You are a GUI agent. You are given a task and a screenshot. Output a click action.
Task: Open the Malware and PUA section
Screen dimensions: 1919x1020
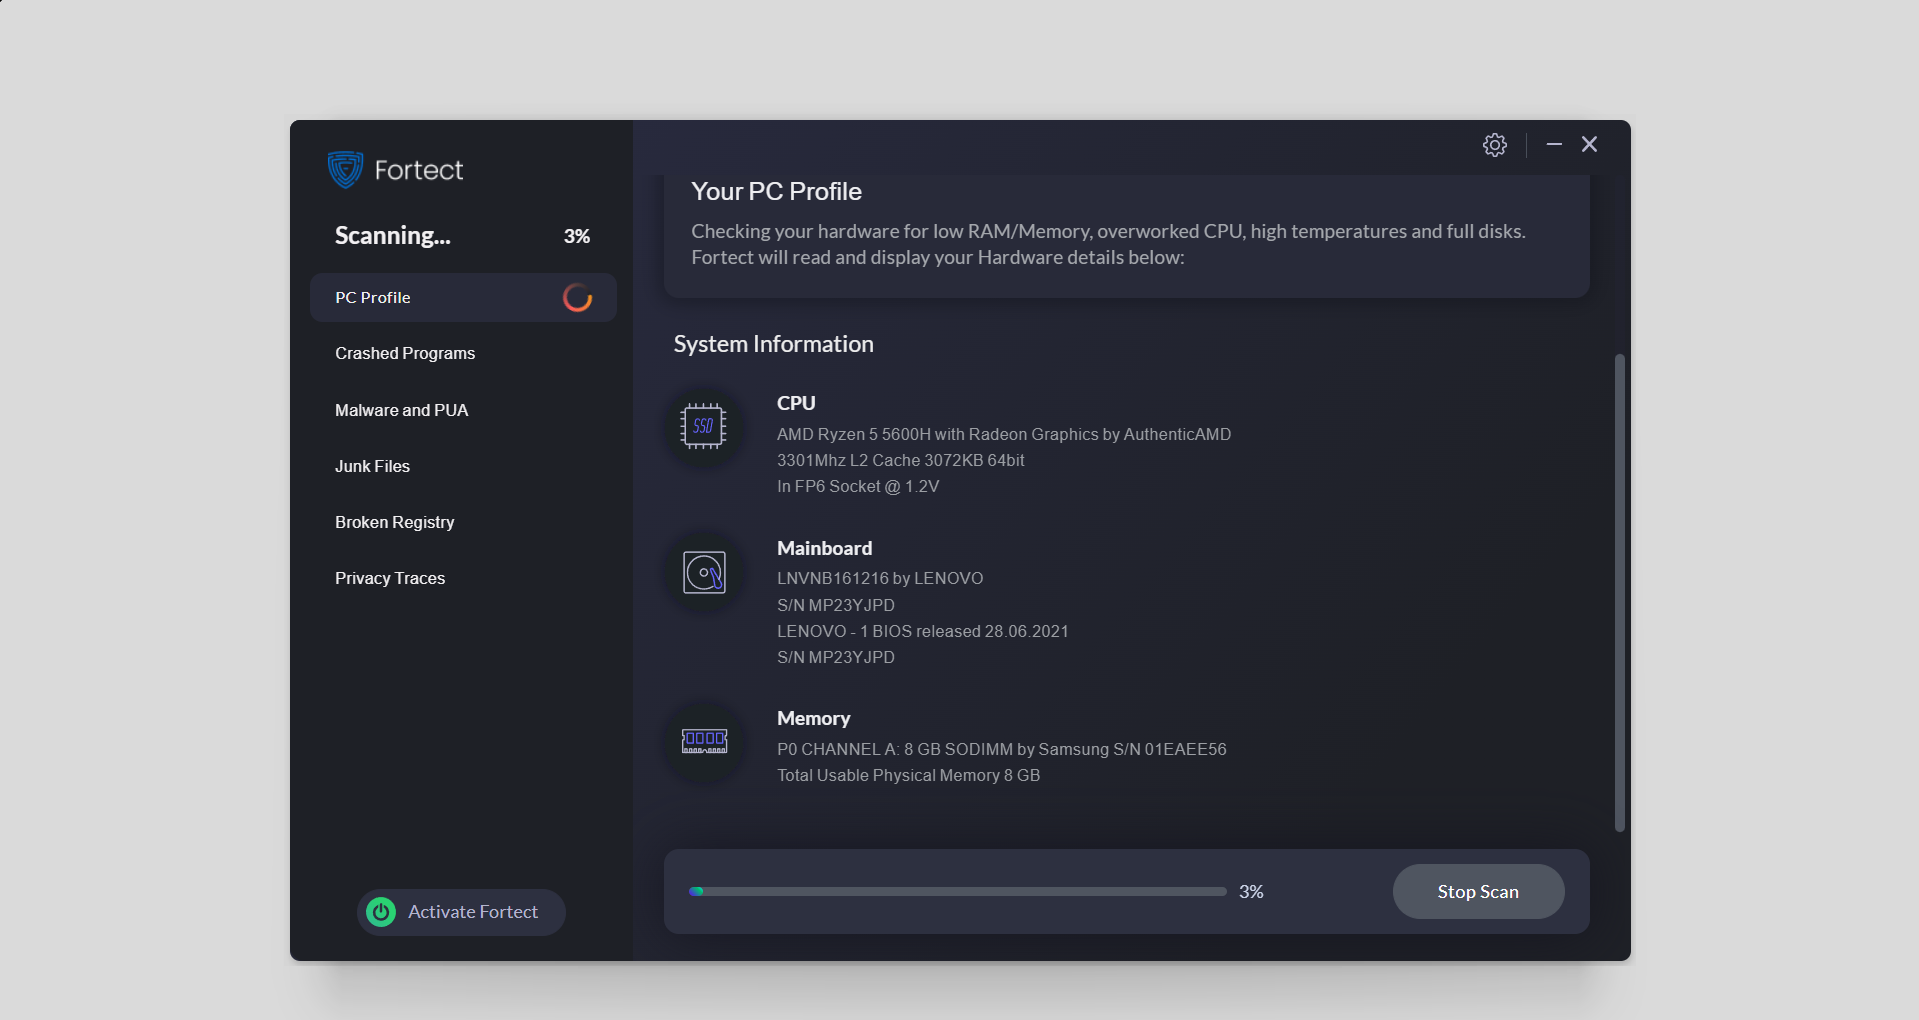(401, 410)
